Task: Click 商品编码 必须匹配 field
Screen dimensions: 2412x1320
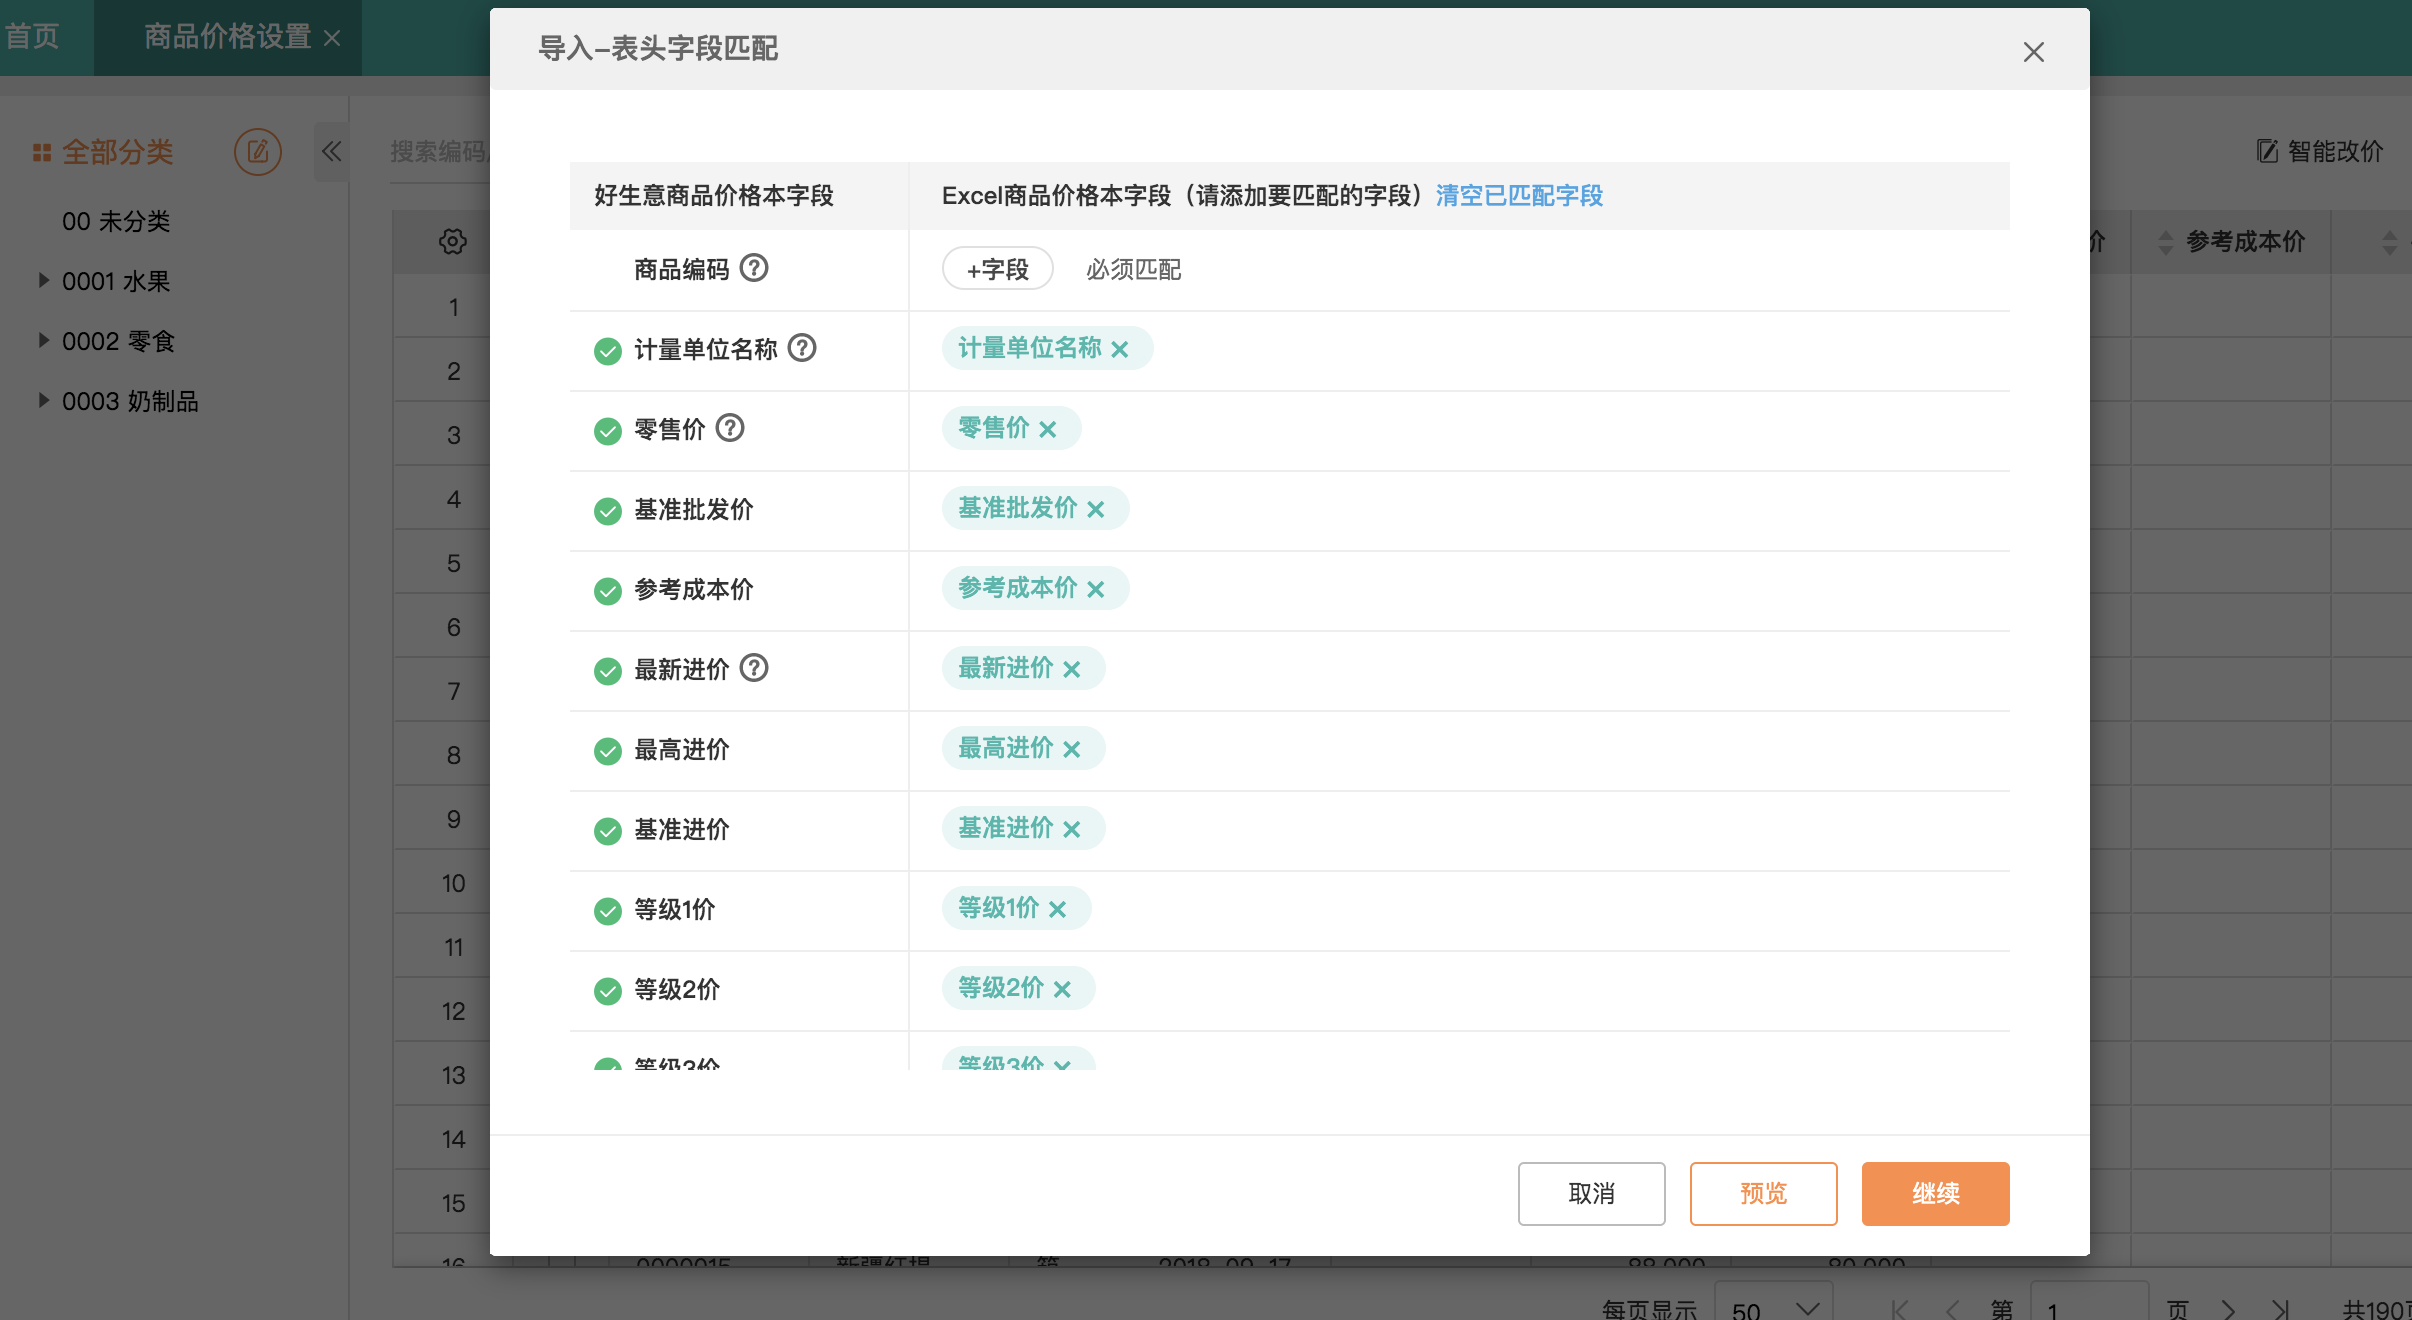Action: (995, 268)
